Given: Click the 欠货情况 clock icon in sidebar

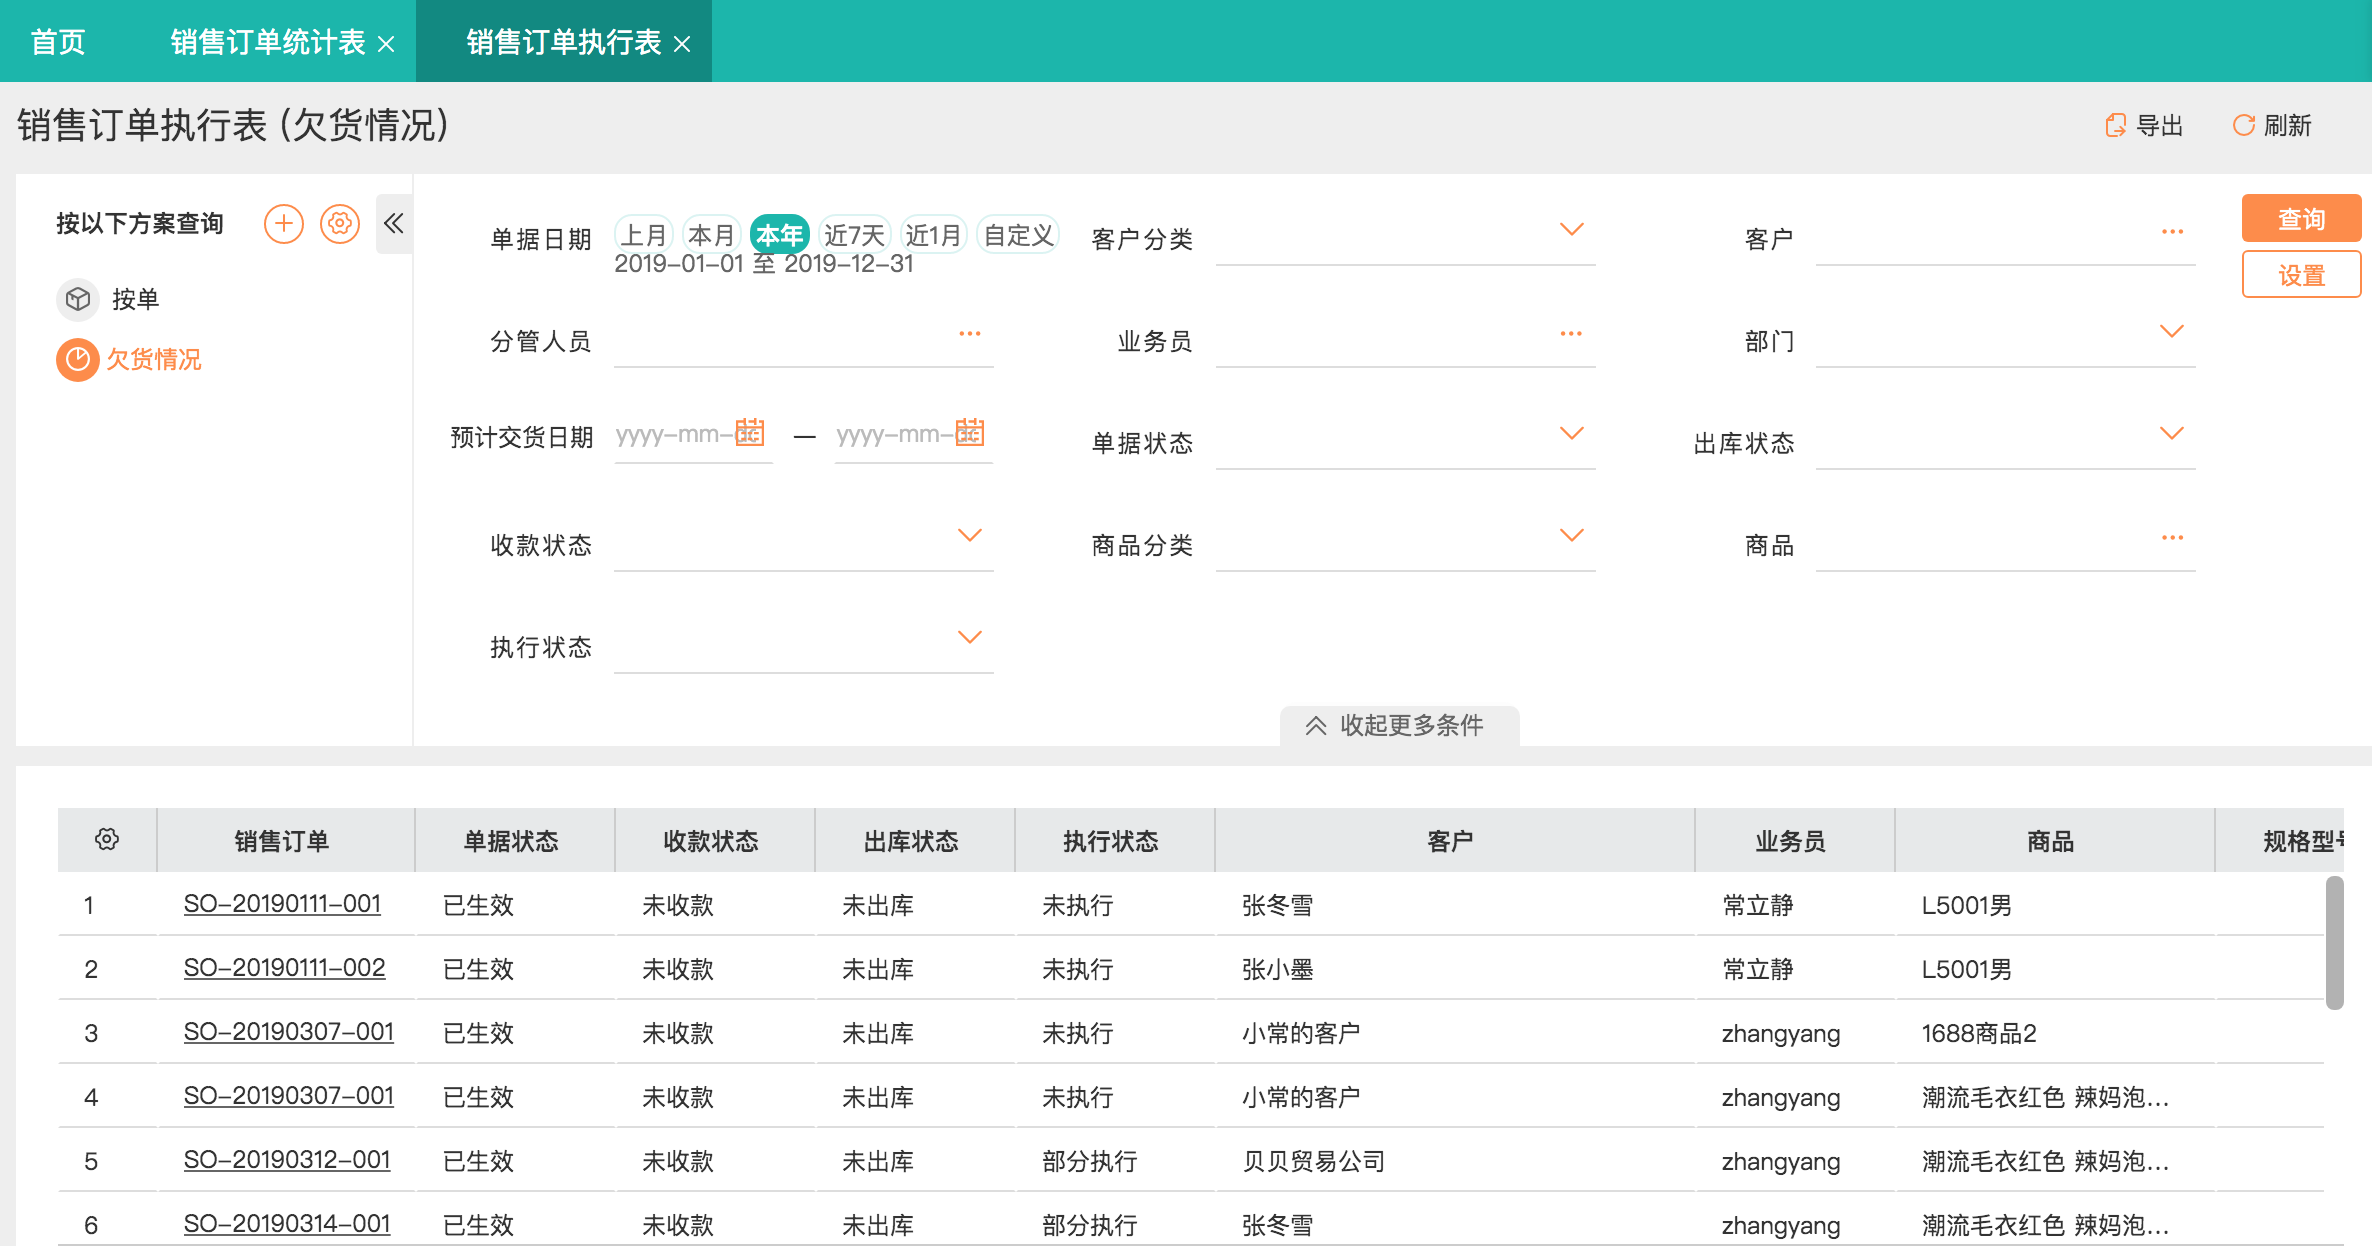Looking at the screenshot, I should coord(77,359).
